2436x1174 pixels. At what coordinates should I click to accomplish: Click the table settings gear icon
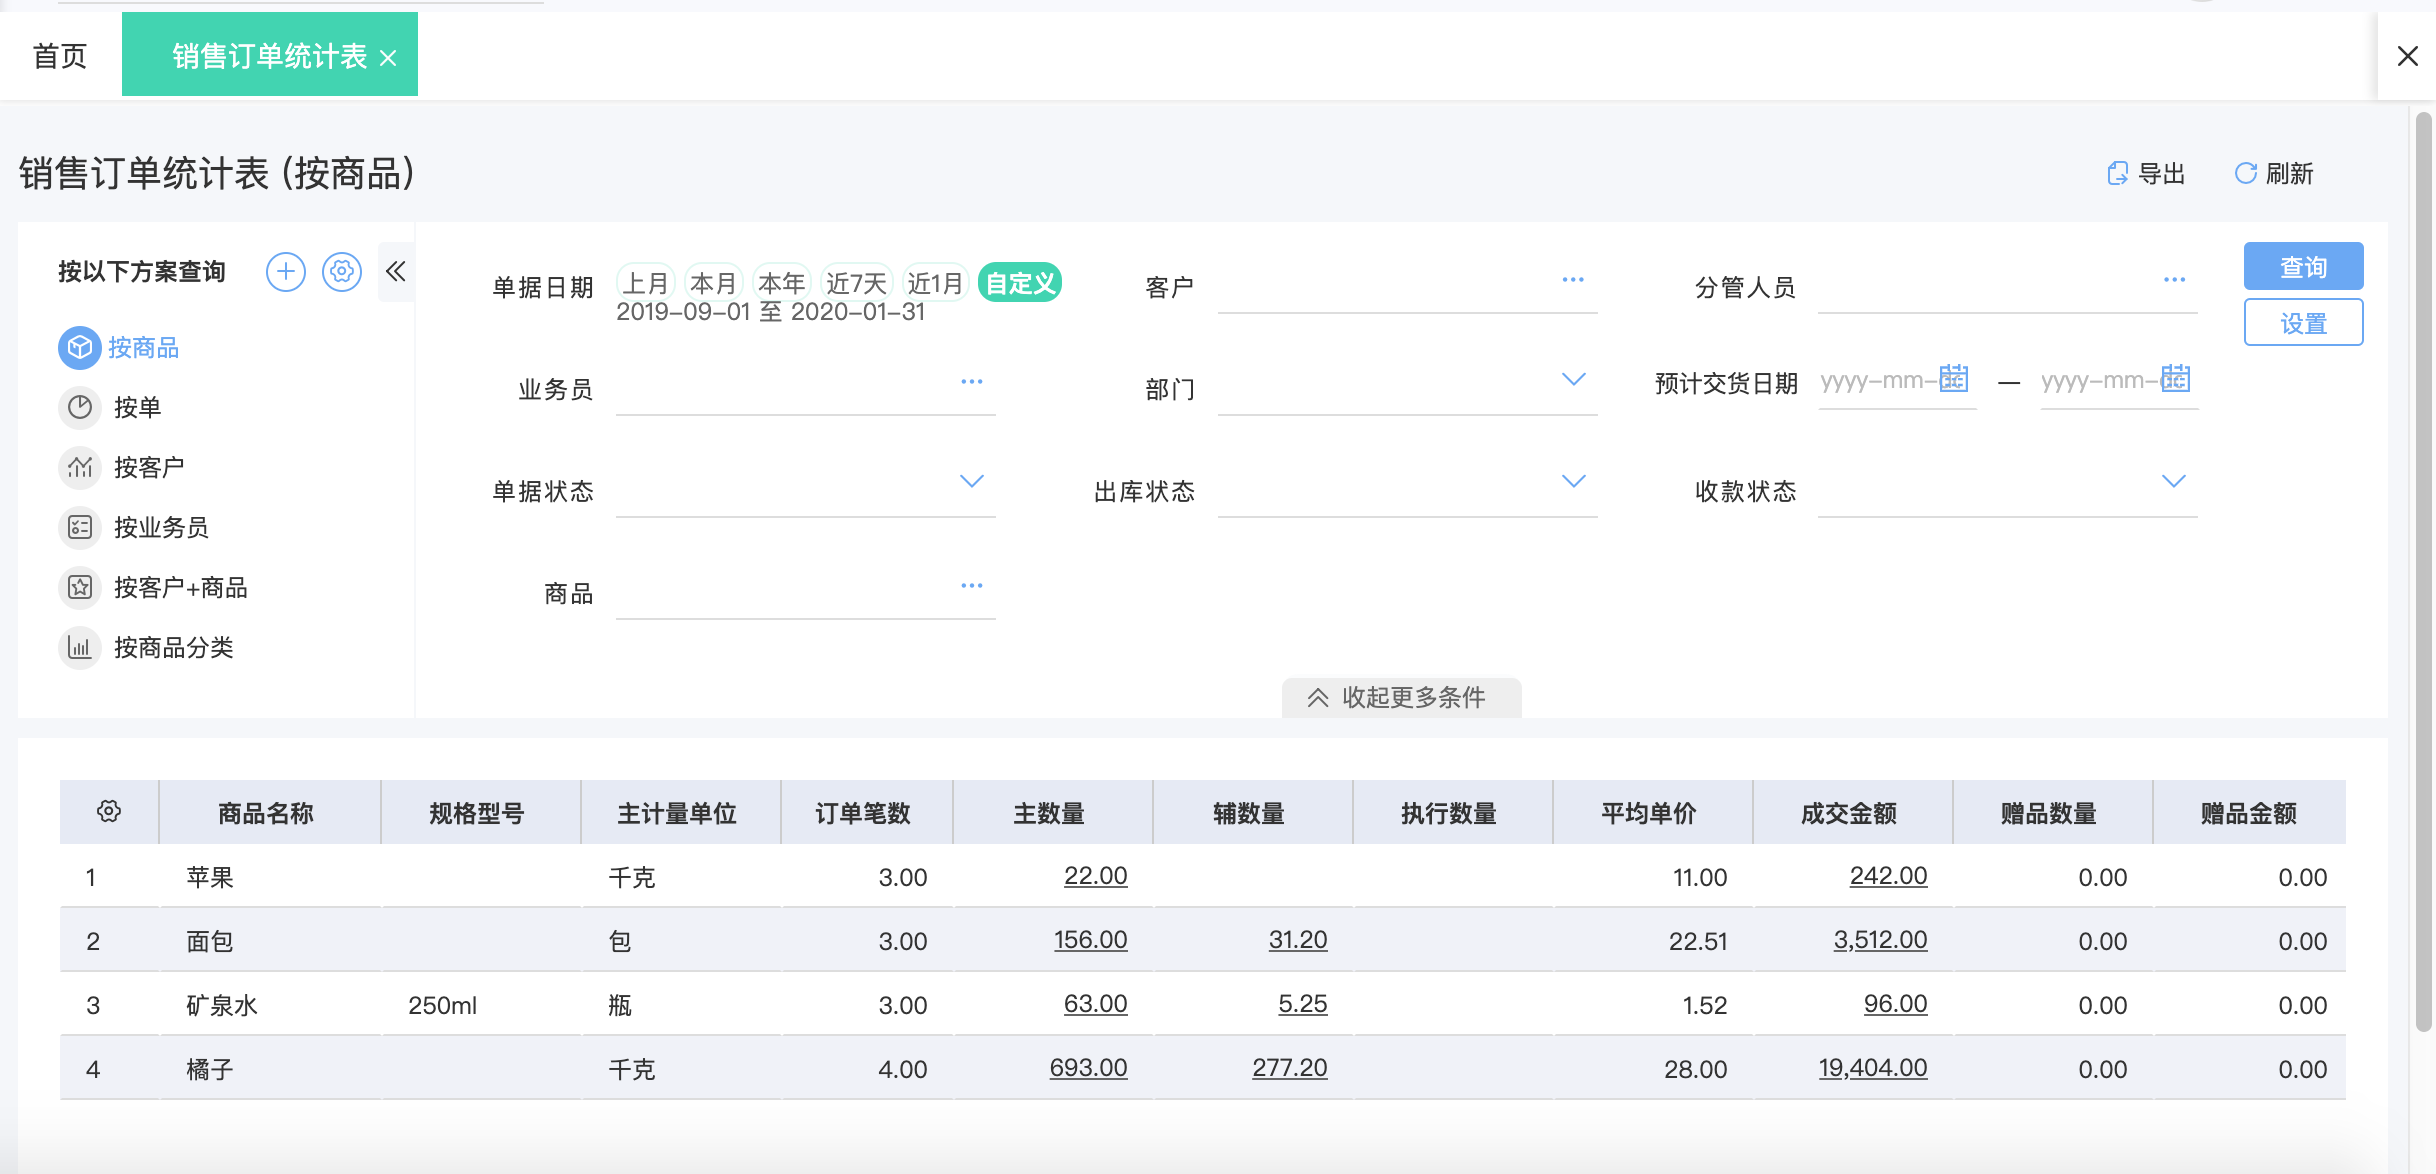coord(109,811)
